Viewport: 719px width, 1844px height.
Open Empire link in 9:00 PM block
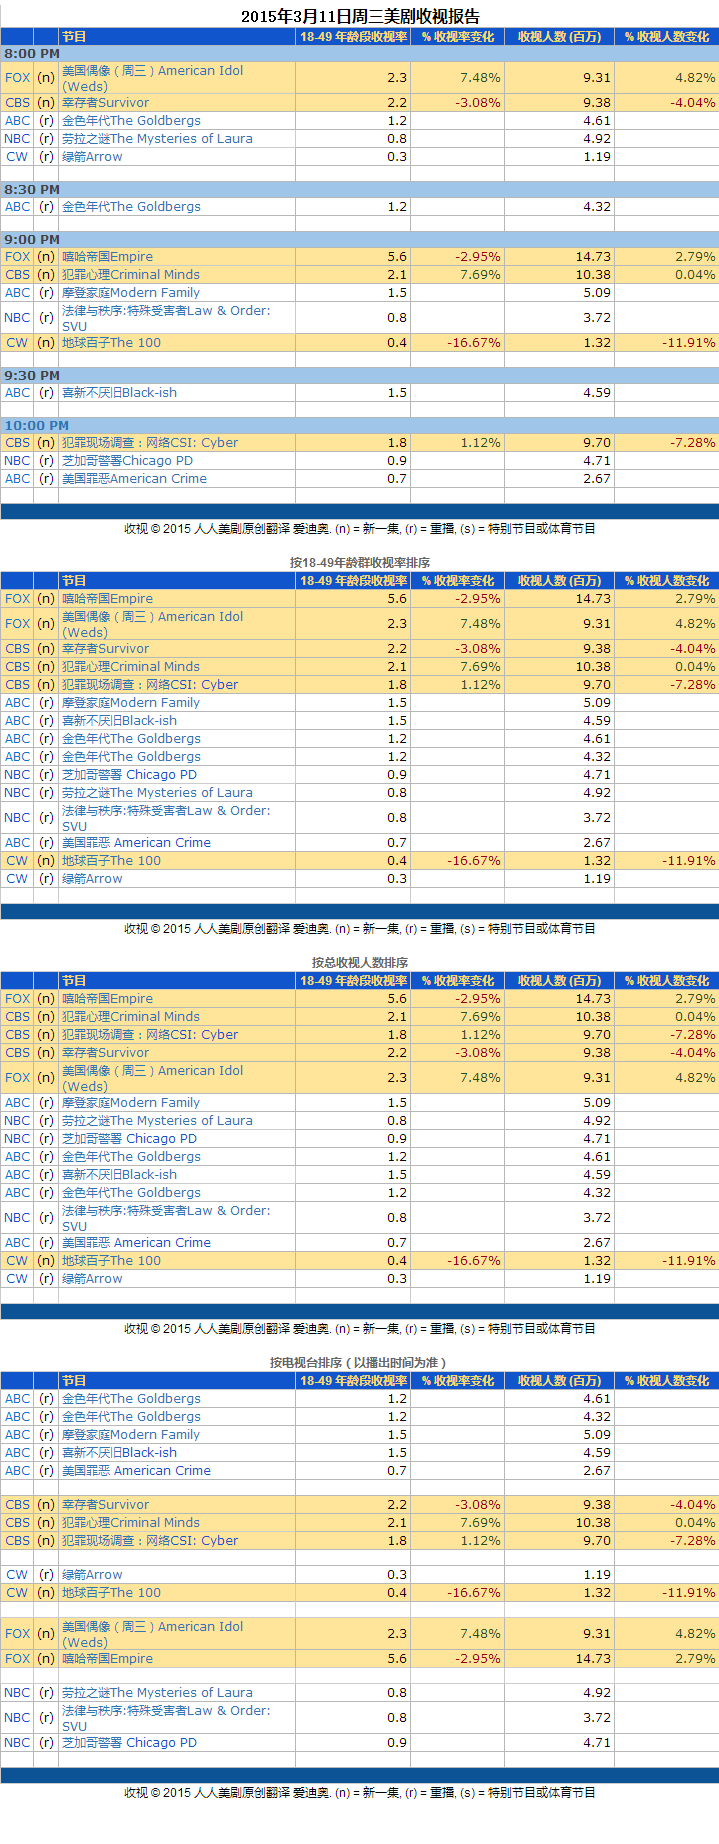click(x=107, y=256)
